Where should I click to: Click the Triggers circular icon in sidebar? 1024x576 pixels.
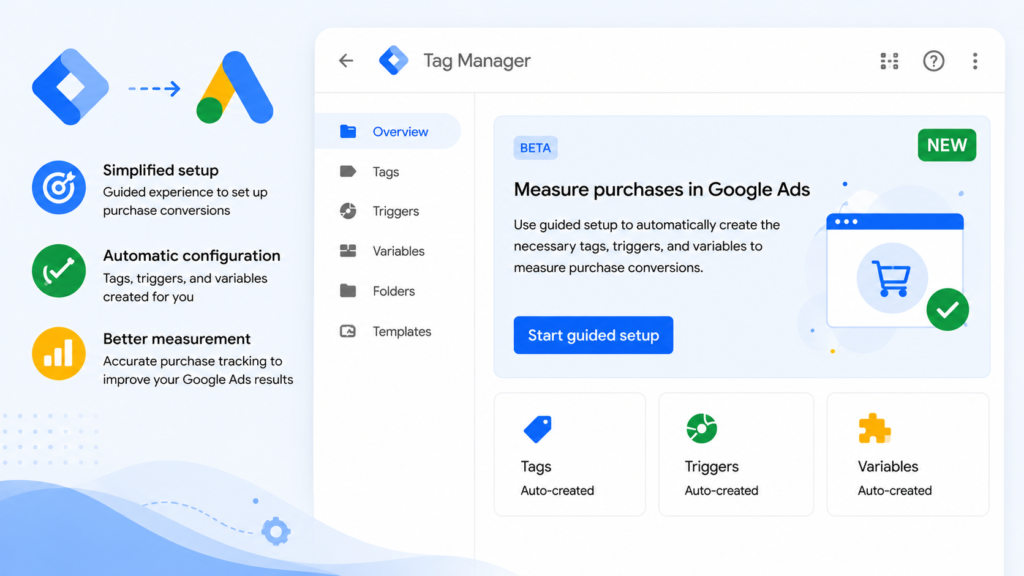[348, 210]
